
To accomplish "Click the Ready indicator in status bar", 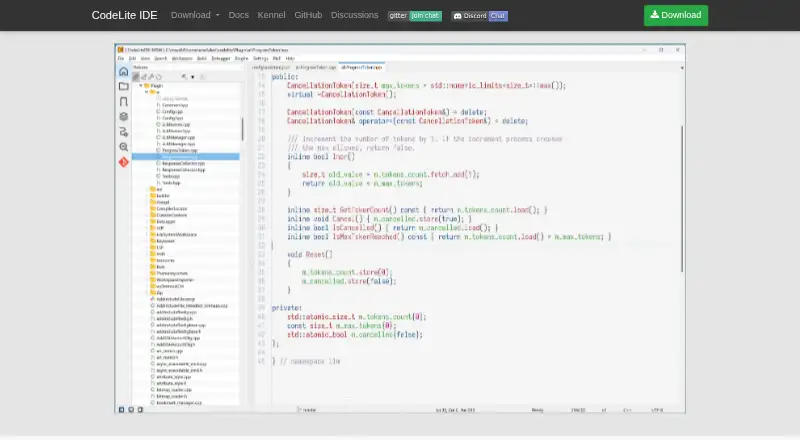I will click(x=537, y=410).
